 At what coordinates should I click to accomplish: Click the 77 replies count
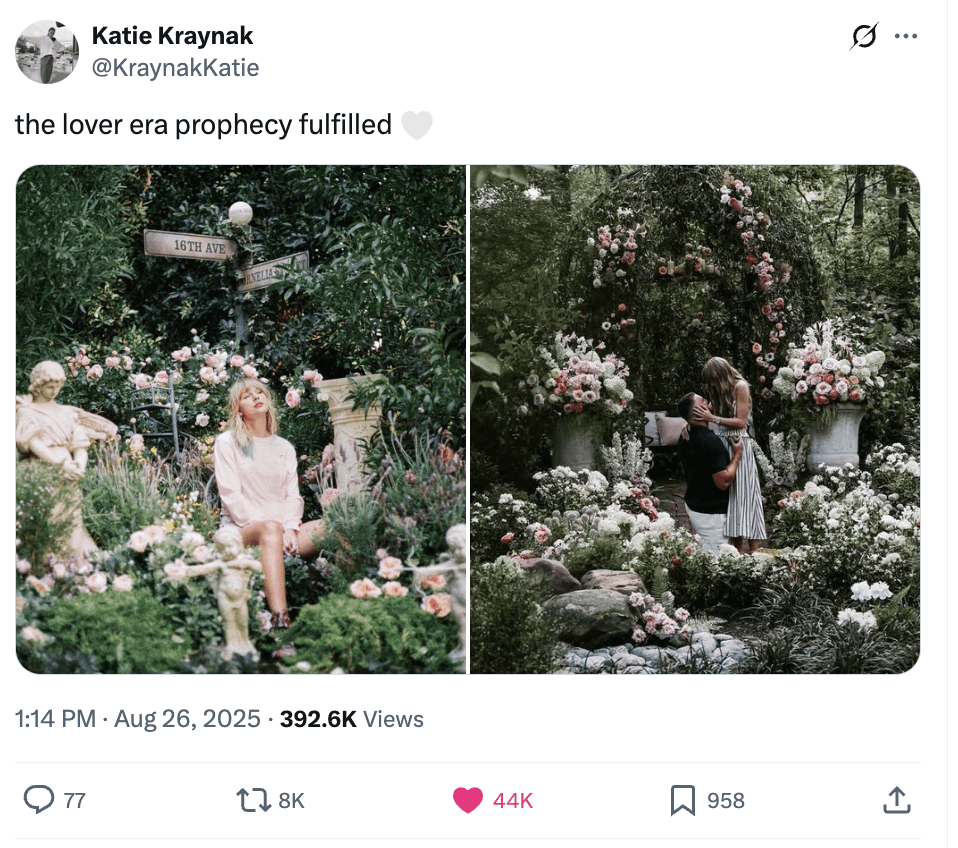pyautogui.click(x=75, y=800)
